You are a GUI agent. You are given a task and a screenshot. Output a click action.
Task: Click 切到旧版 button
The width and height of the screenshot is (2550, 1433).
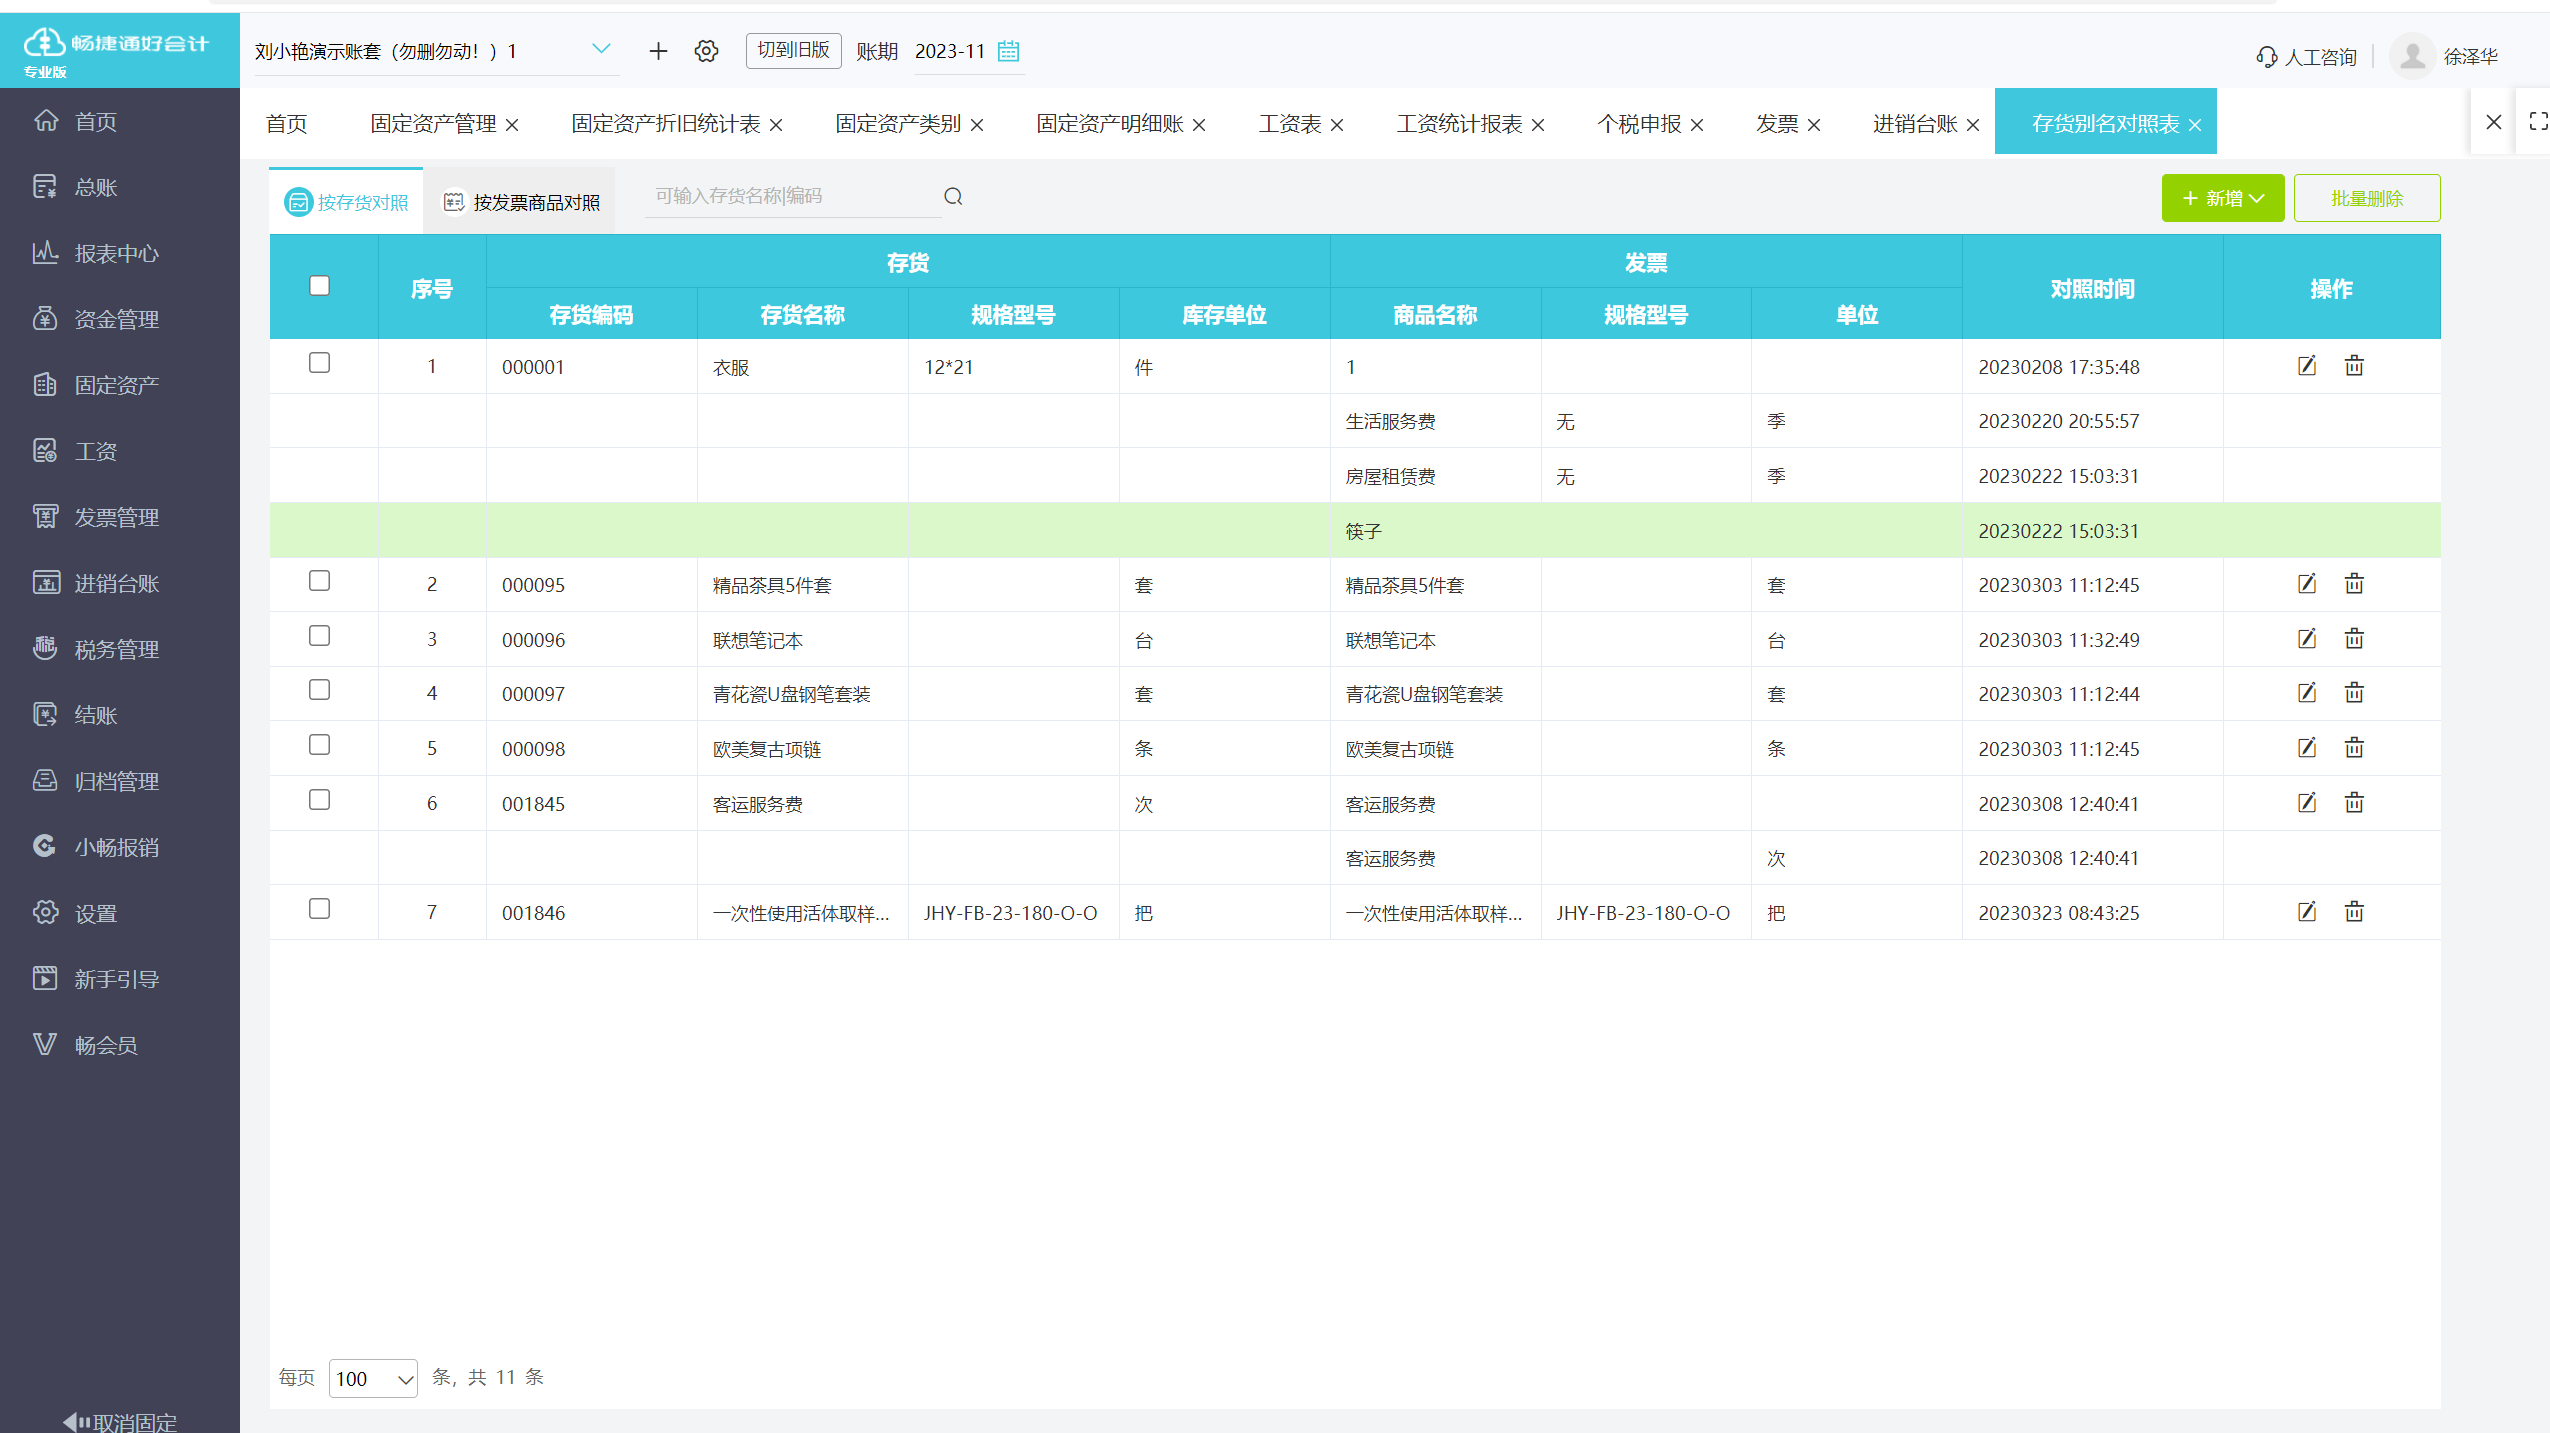pos(790,49)
